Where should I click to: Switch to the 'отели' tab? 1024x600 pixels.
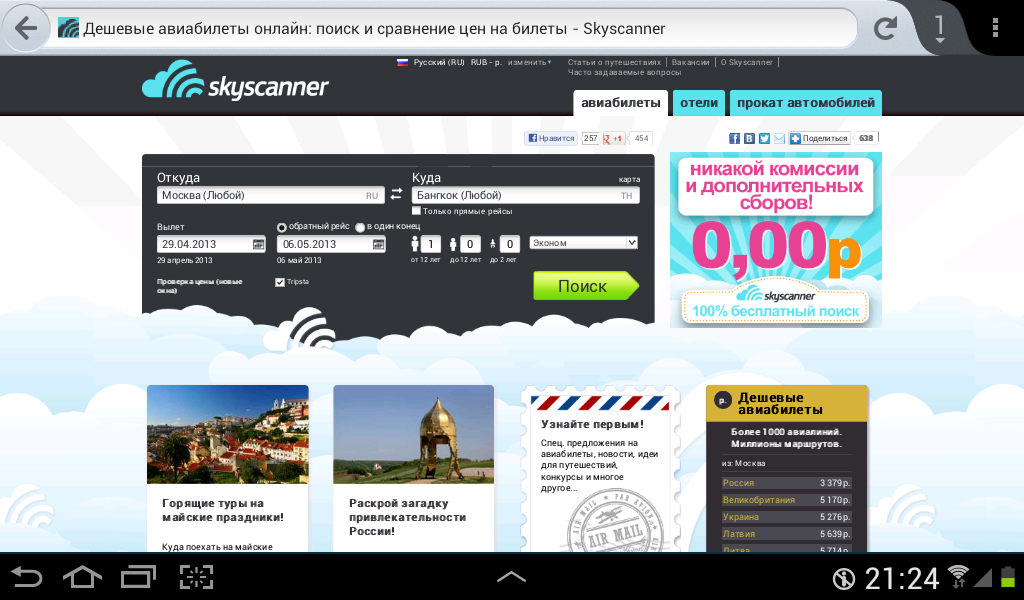point(699,103)
